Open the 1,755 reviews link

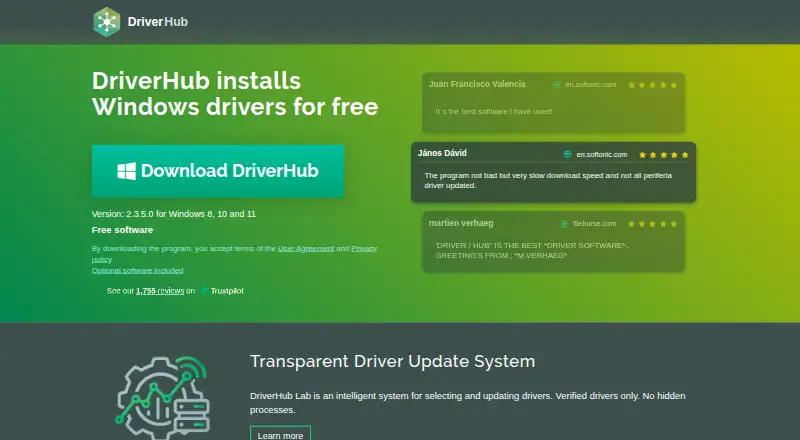click(160, 291)
